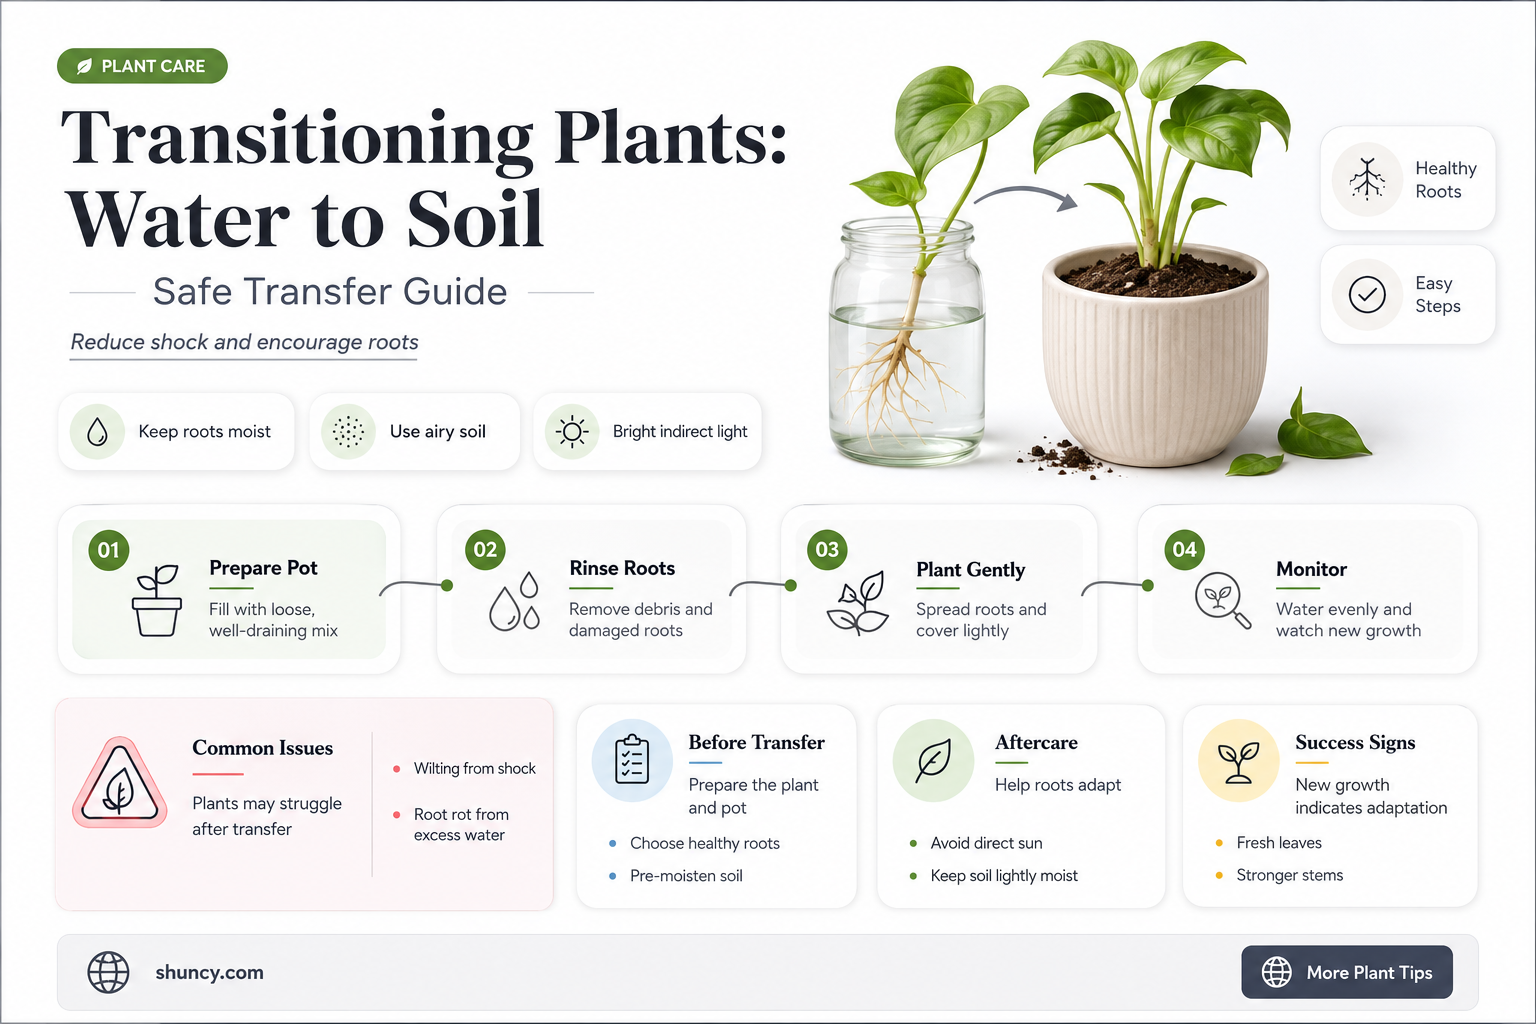Open the More Plant Tips button
The width and height of the screenshot is (1536, 1024).
click(1347, 972)
